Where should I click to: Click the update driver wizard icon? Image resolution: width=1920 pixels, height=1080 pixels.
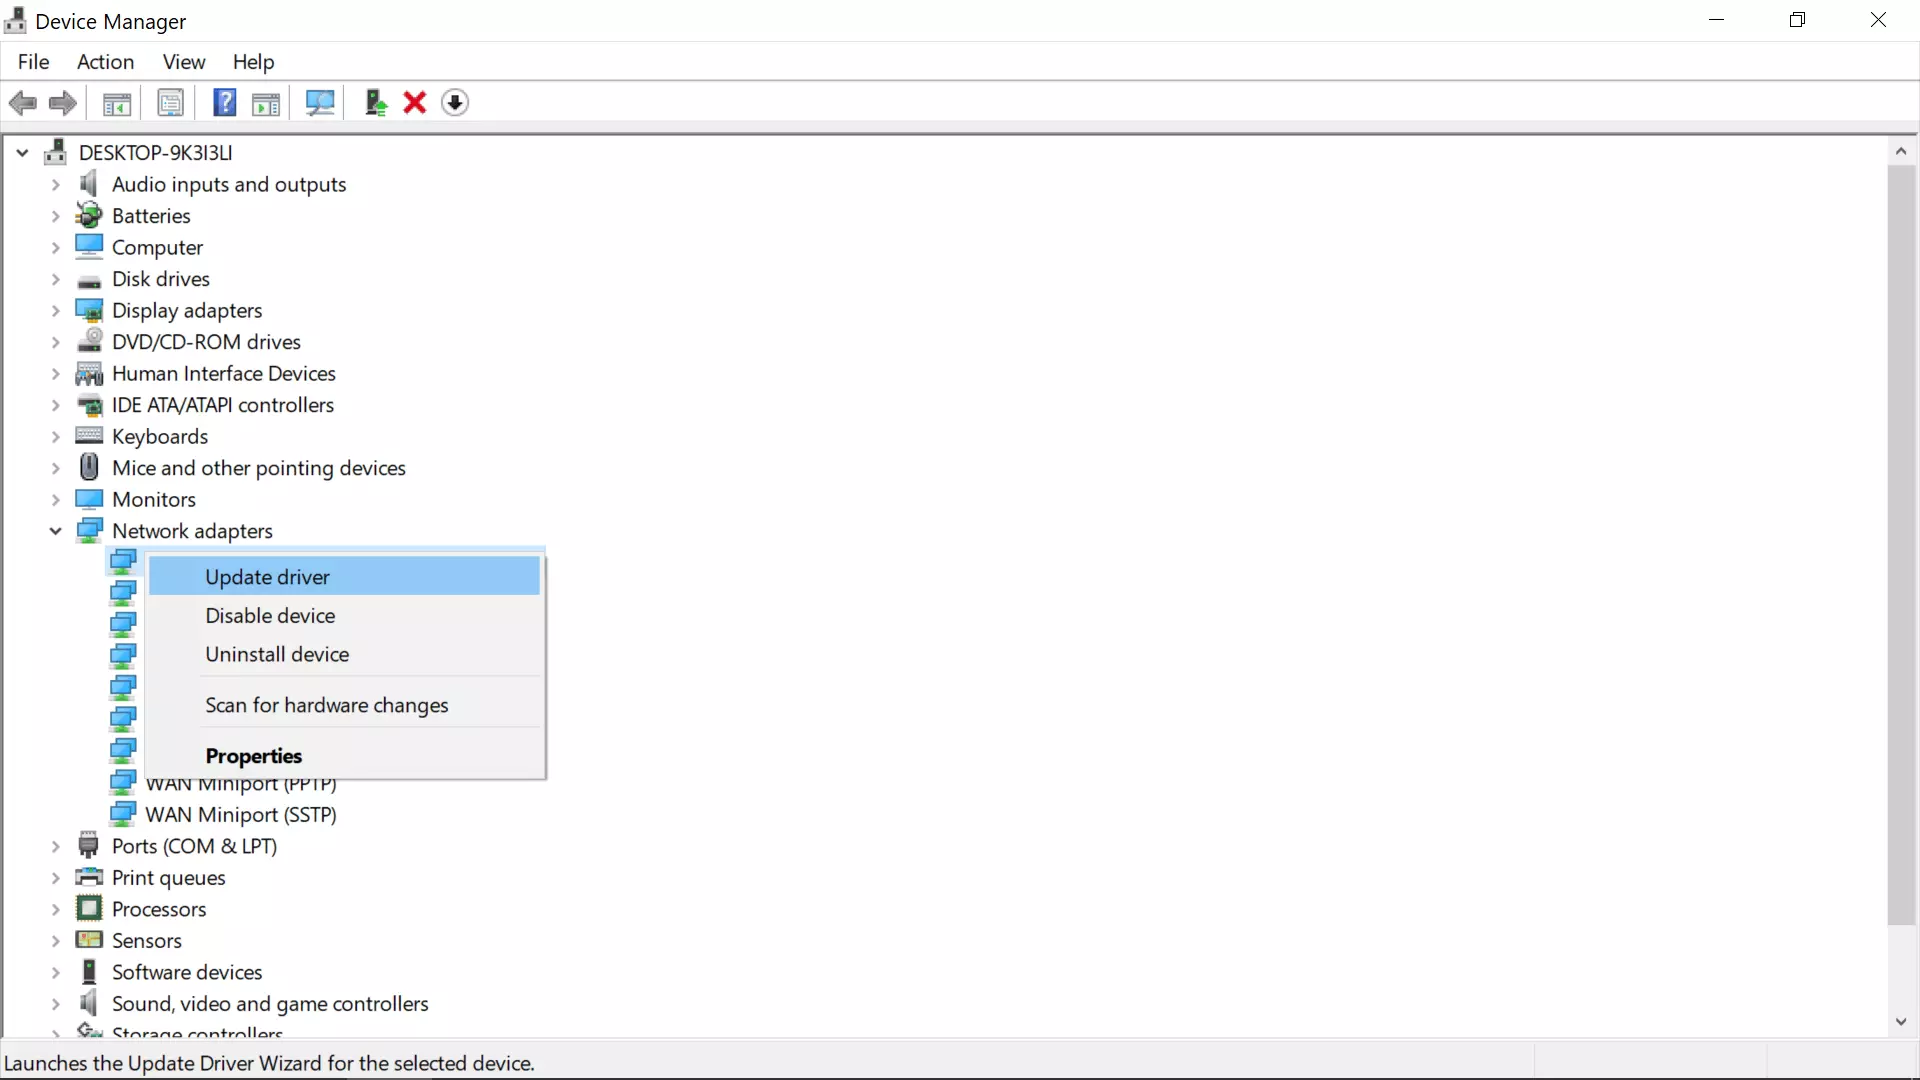(x=376, y=103)
